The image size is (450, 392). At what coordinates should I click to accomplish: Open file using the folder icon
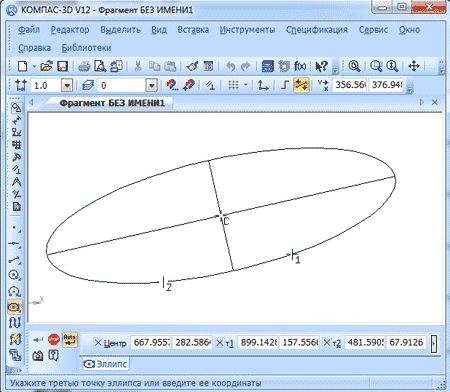[46, 66]
